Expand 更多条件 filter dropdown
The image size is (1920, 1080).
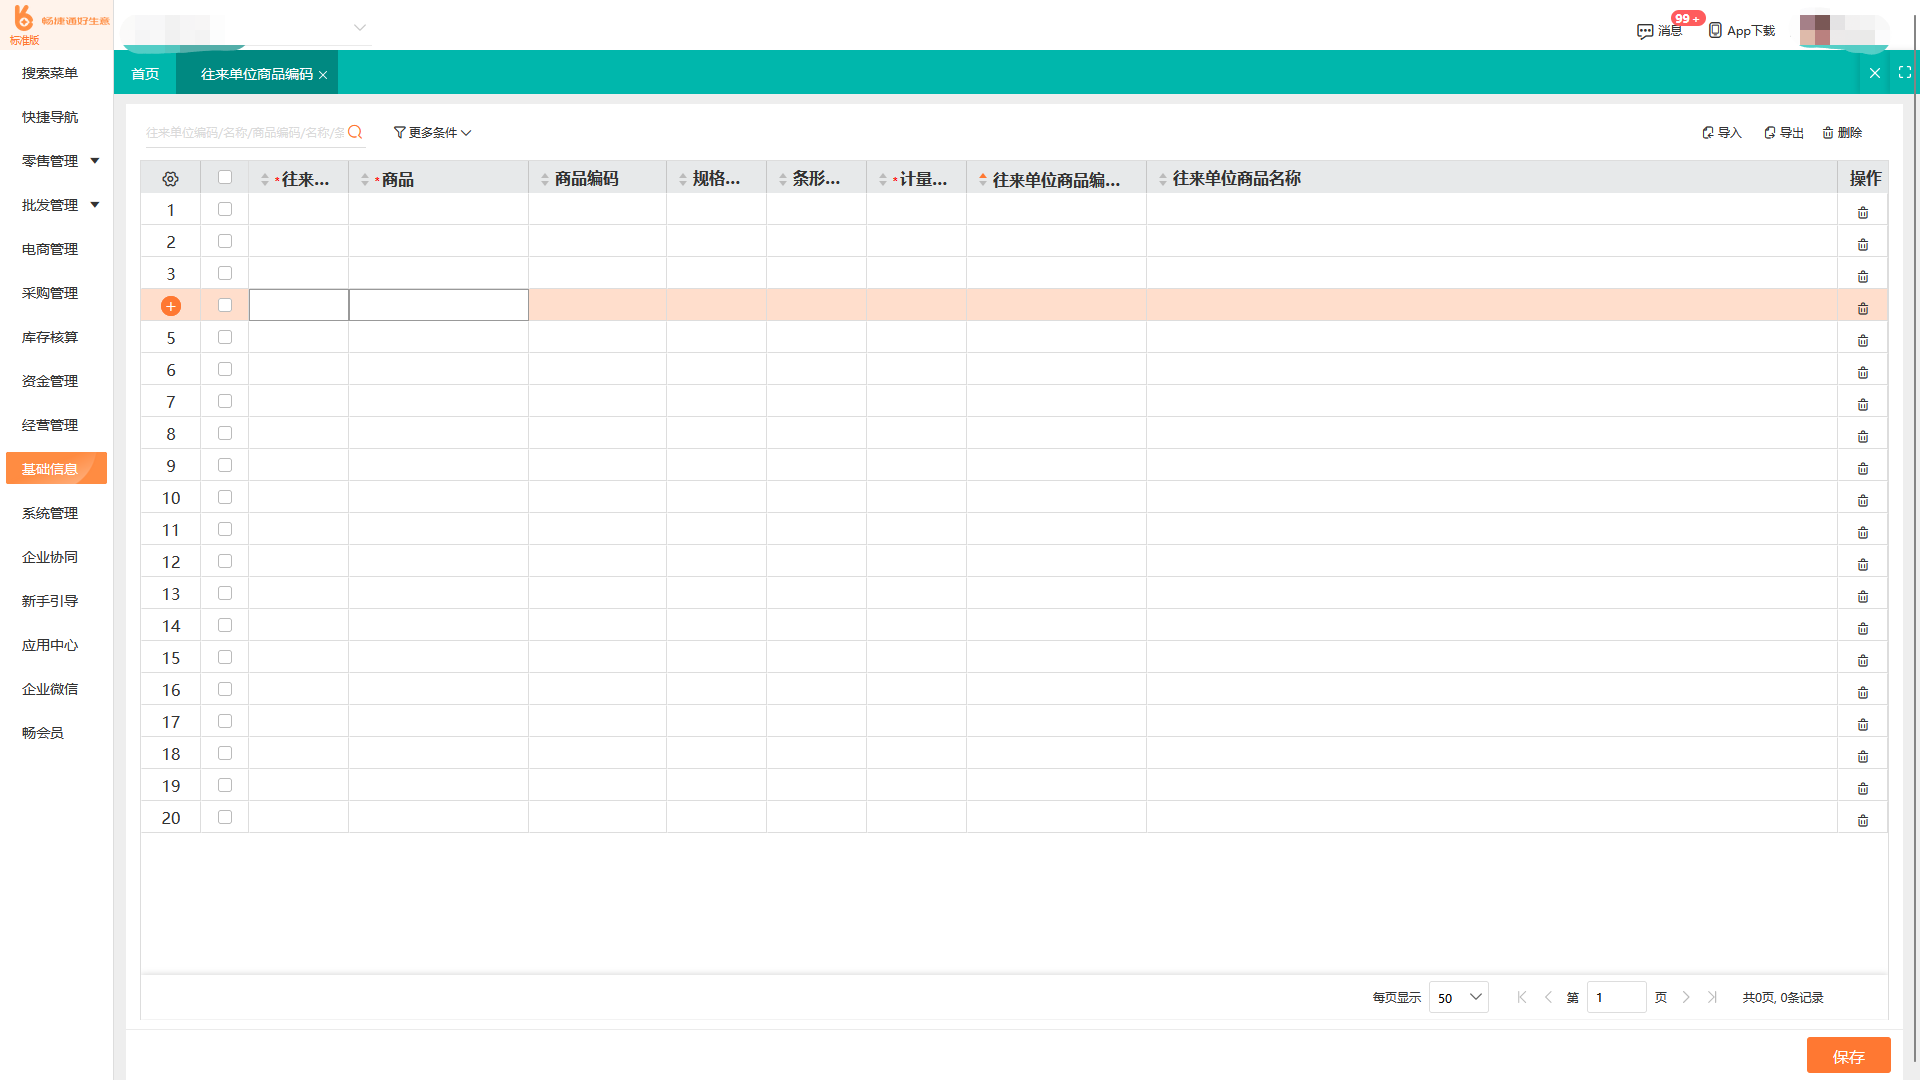click(x=431, y=132)
